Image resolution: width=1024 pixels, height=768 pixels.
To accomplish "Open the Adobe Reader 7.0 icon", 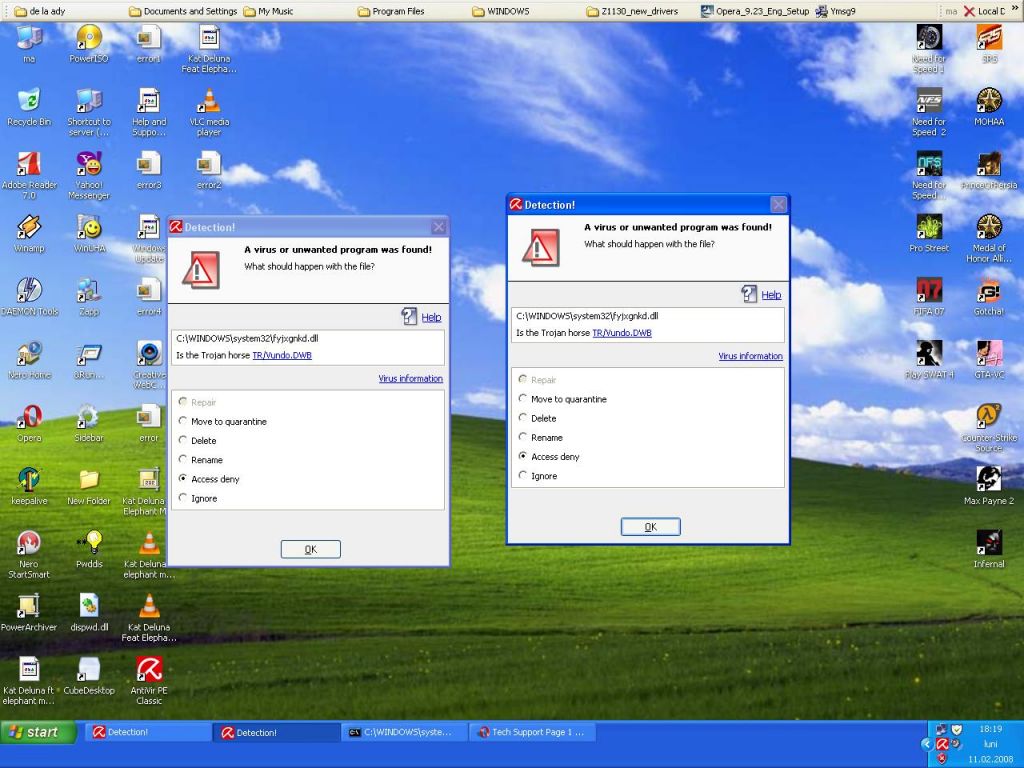I will [x=29, y=164].
